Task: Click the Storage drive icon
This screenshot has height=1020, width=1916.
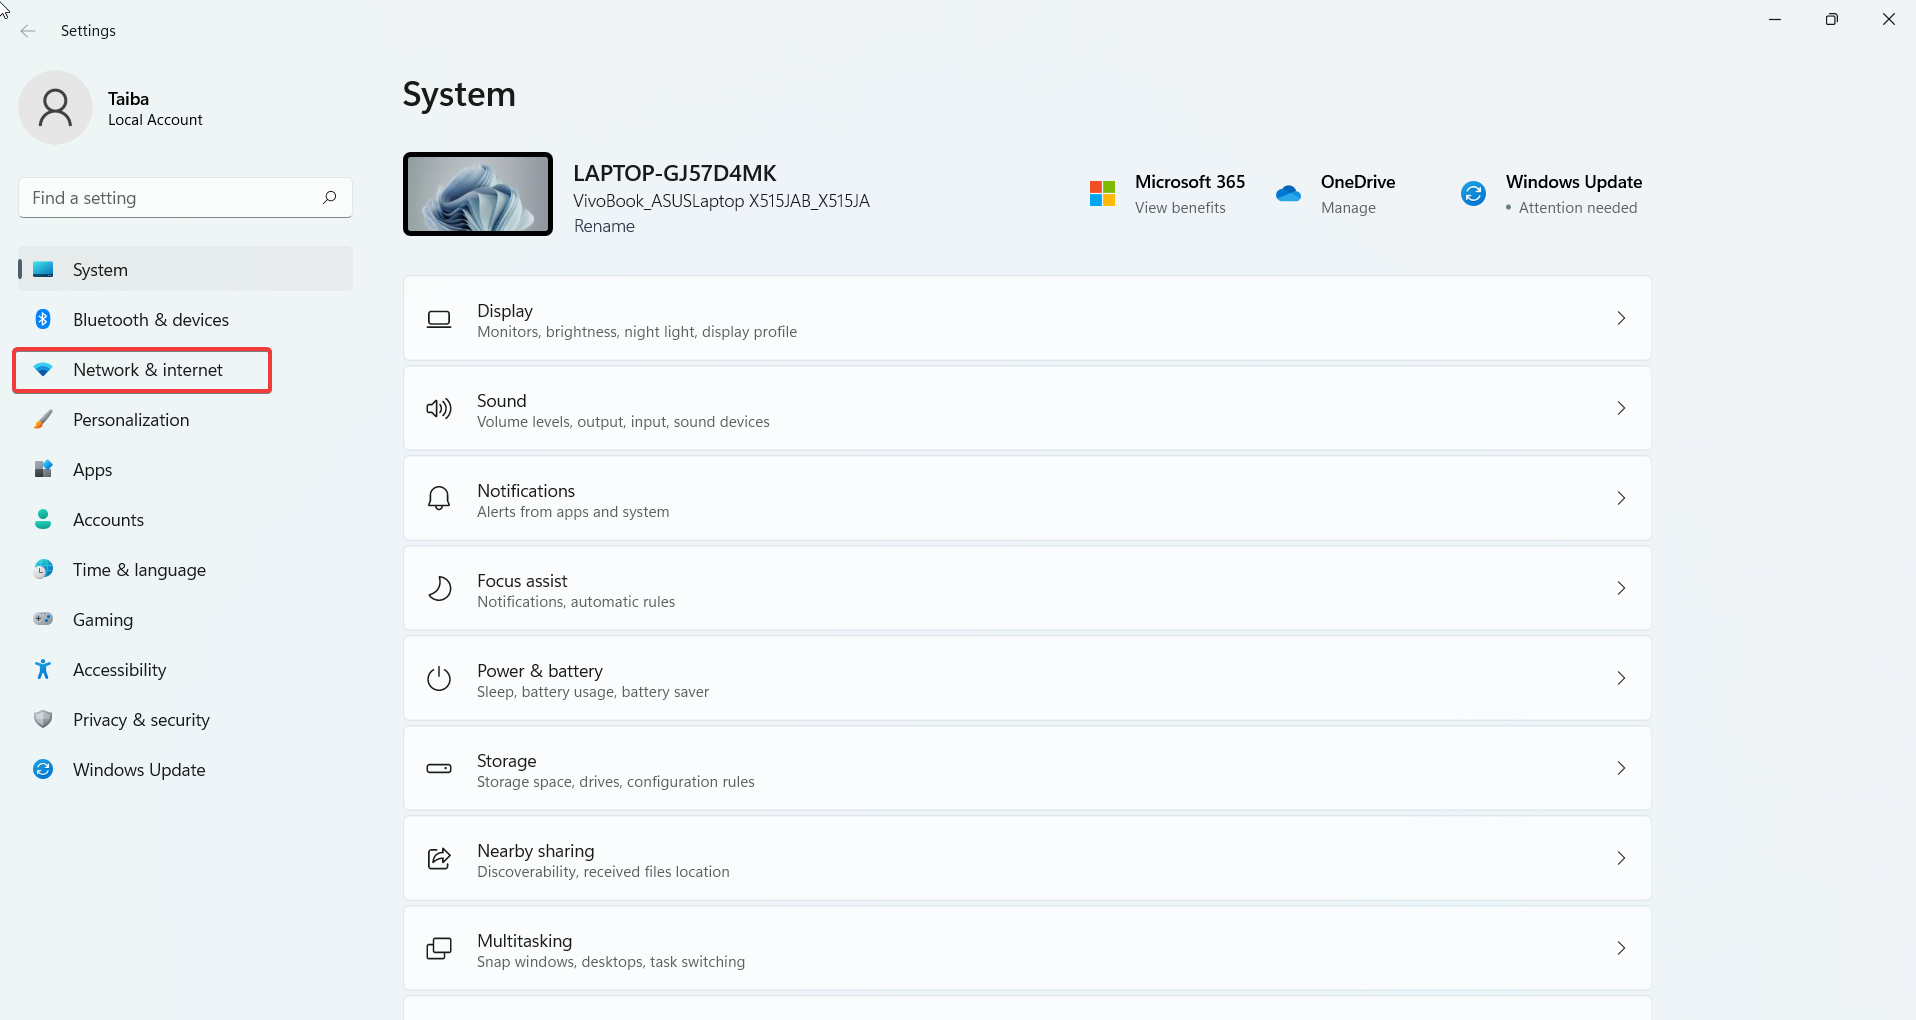Action: click(x=438, y=768)
